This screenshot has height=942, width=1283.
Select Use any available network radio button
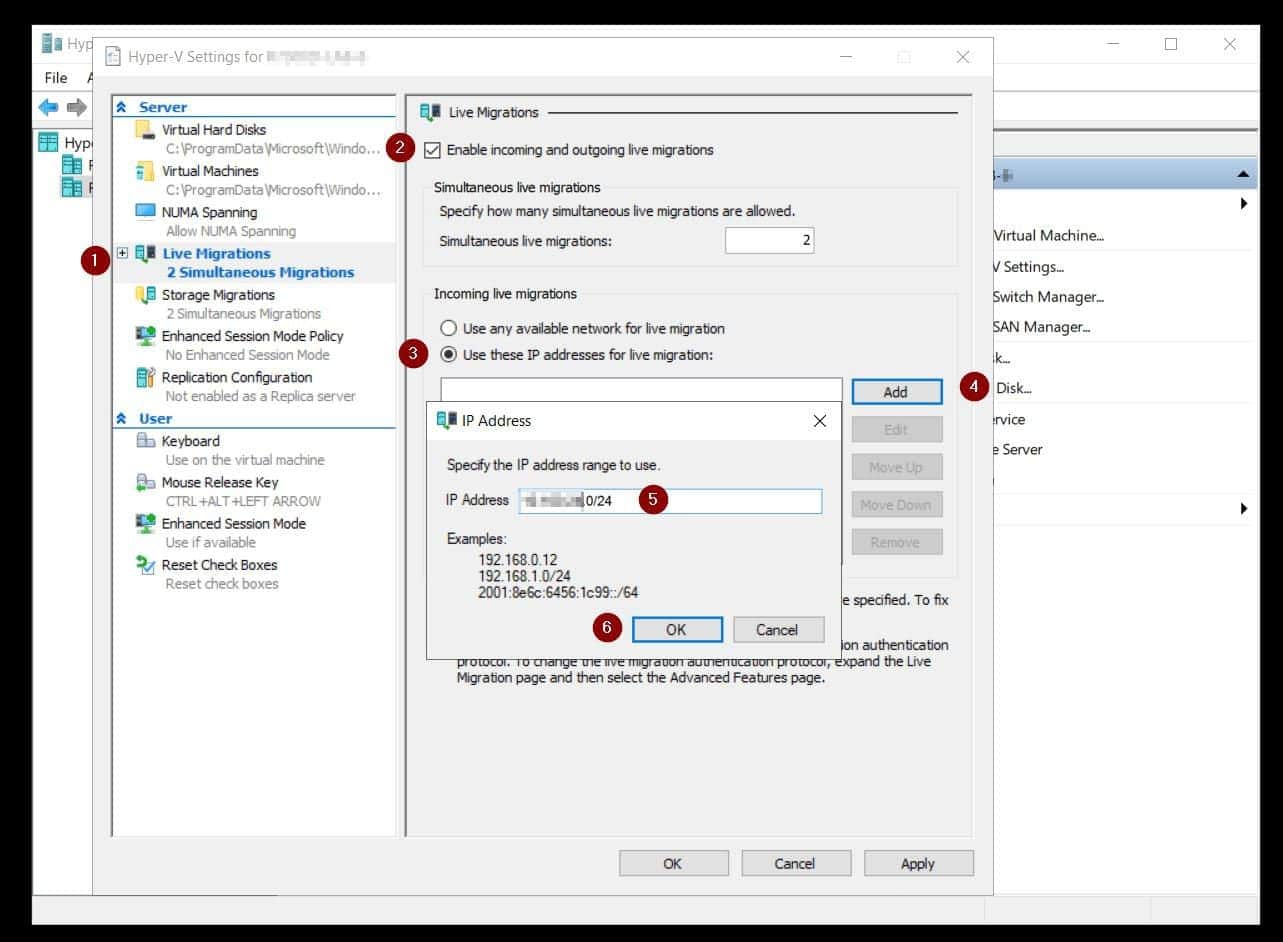coord(449,328)
